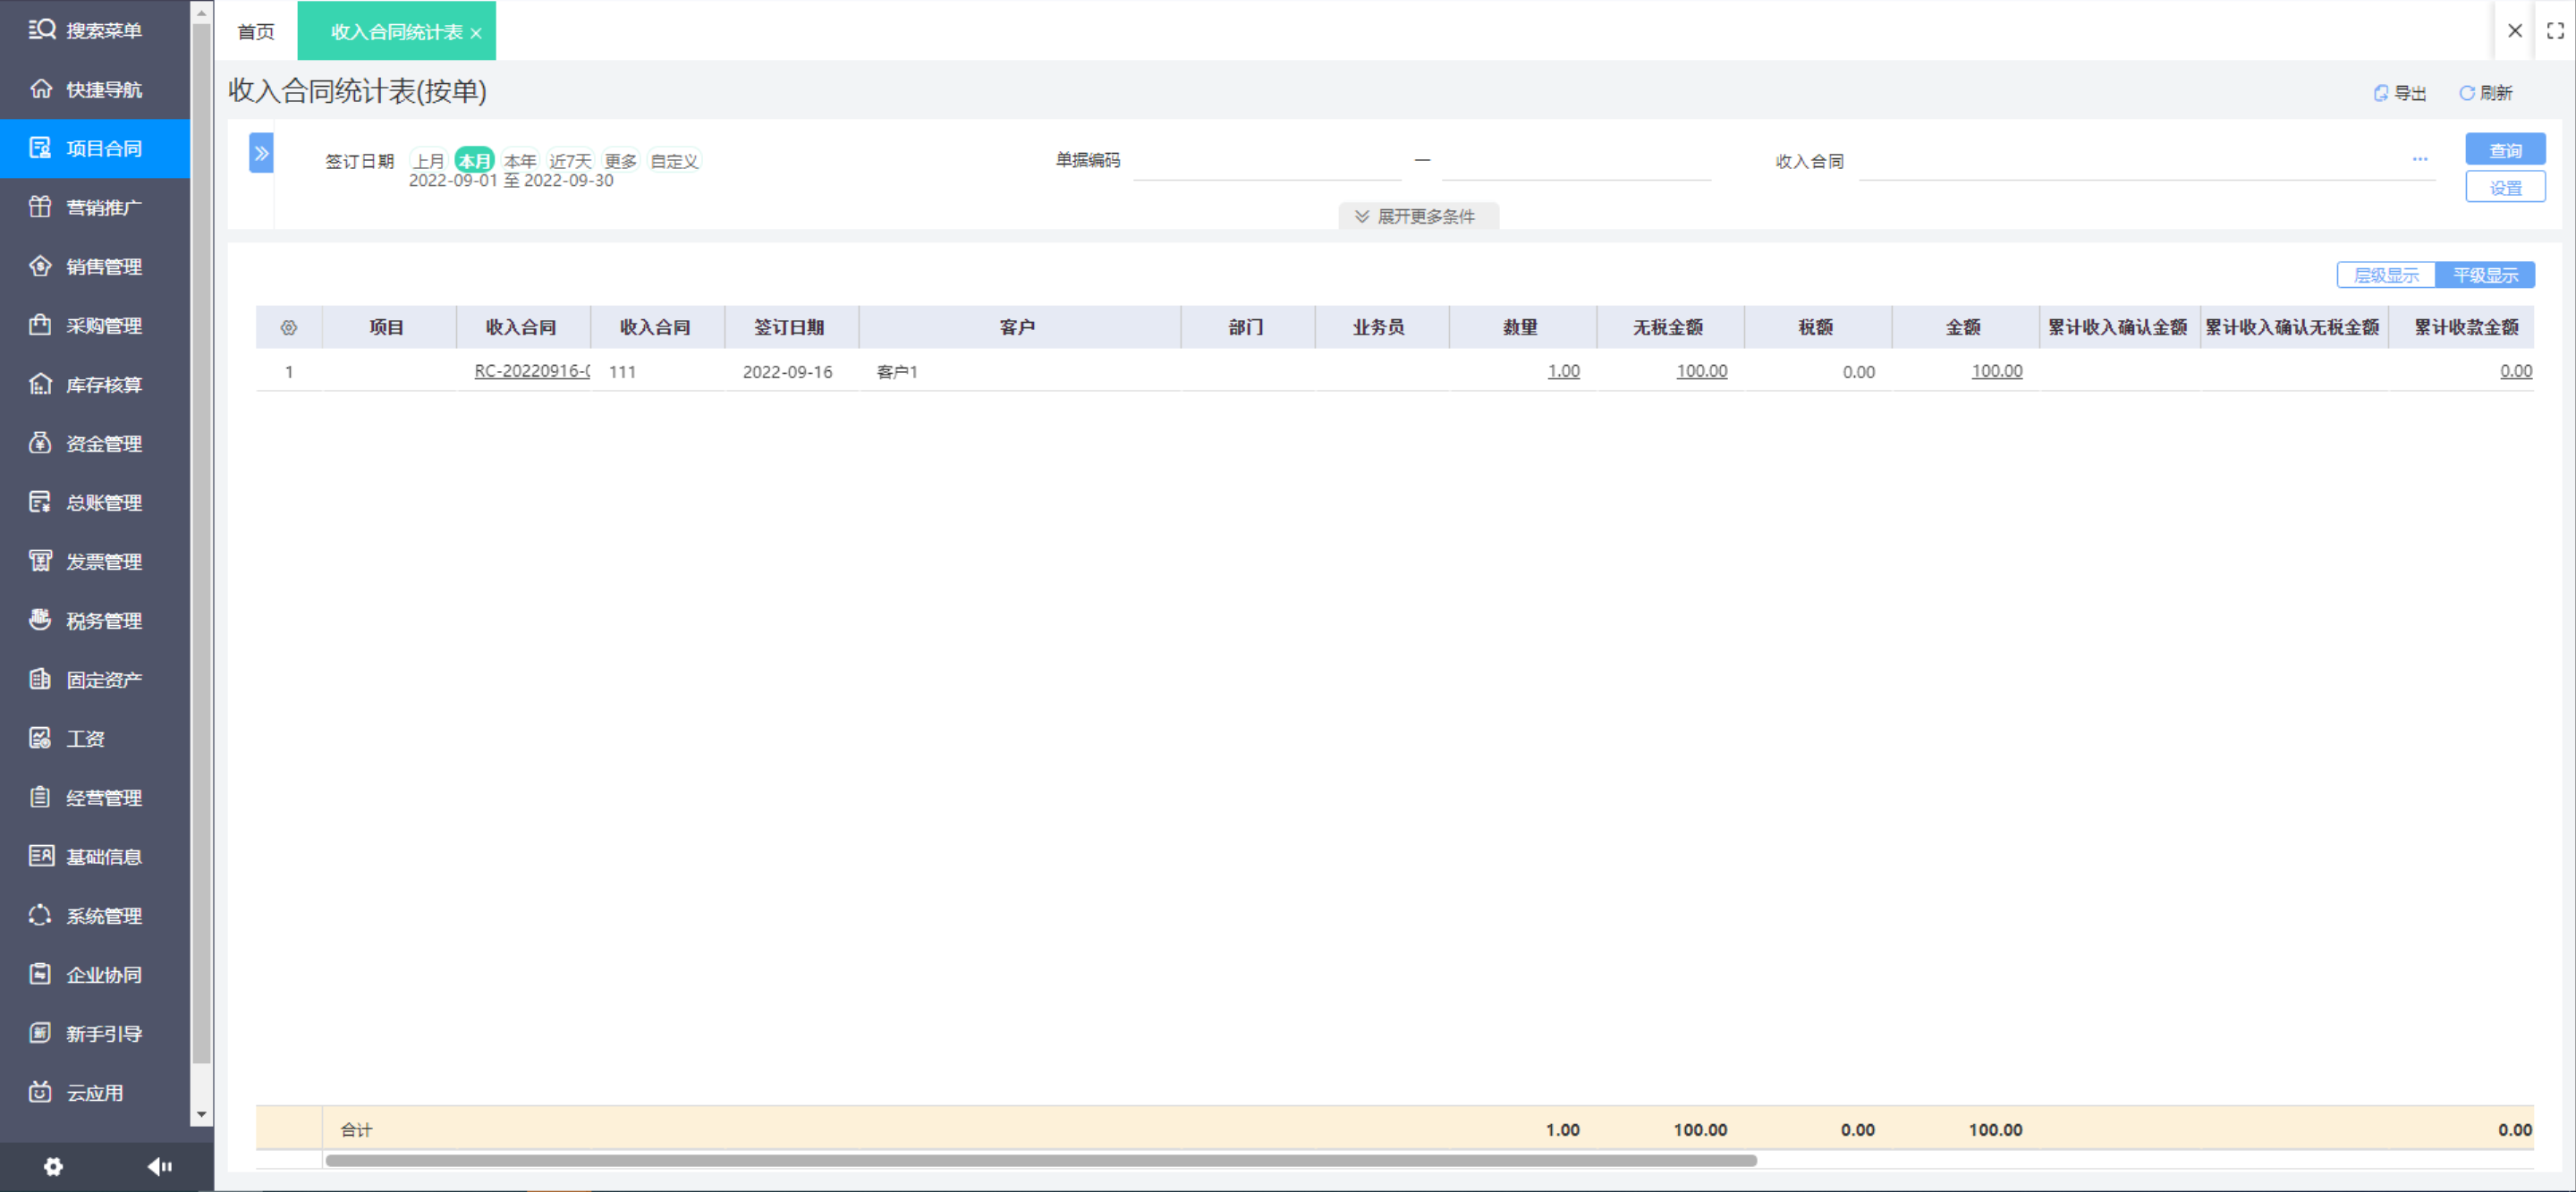This screenshot has height=1192, width=2576.
Task: Click the 刷新 icon button
Action: pos(2470,92)
